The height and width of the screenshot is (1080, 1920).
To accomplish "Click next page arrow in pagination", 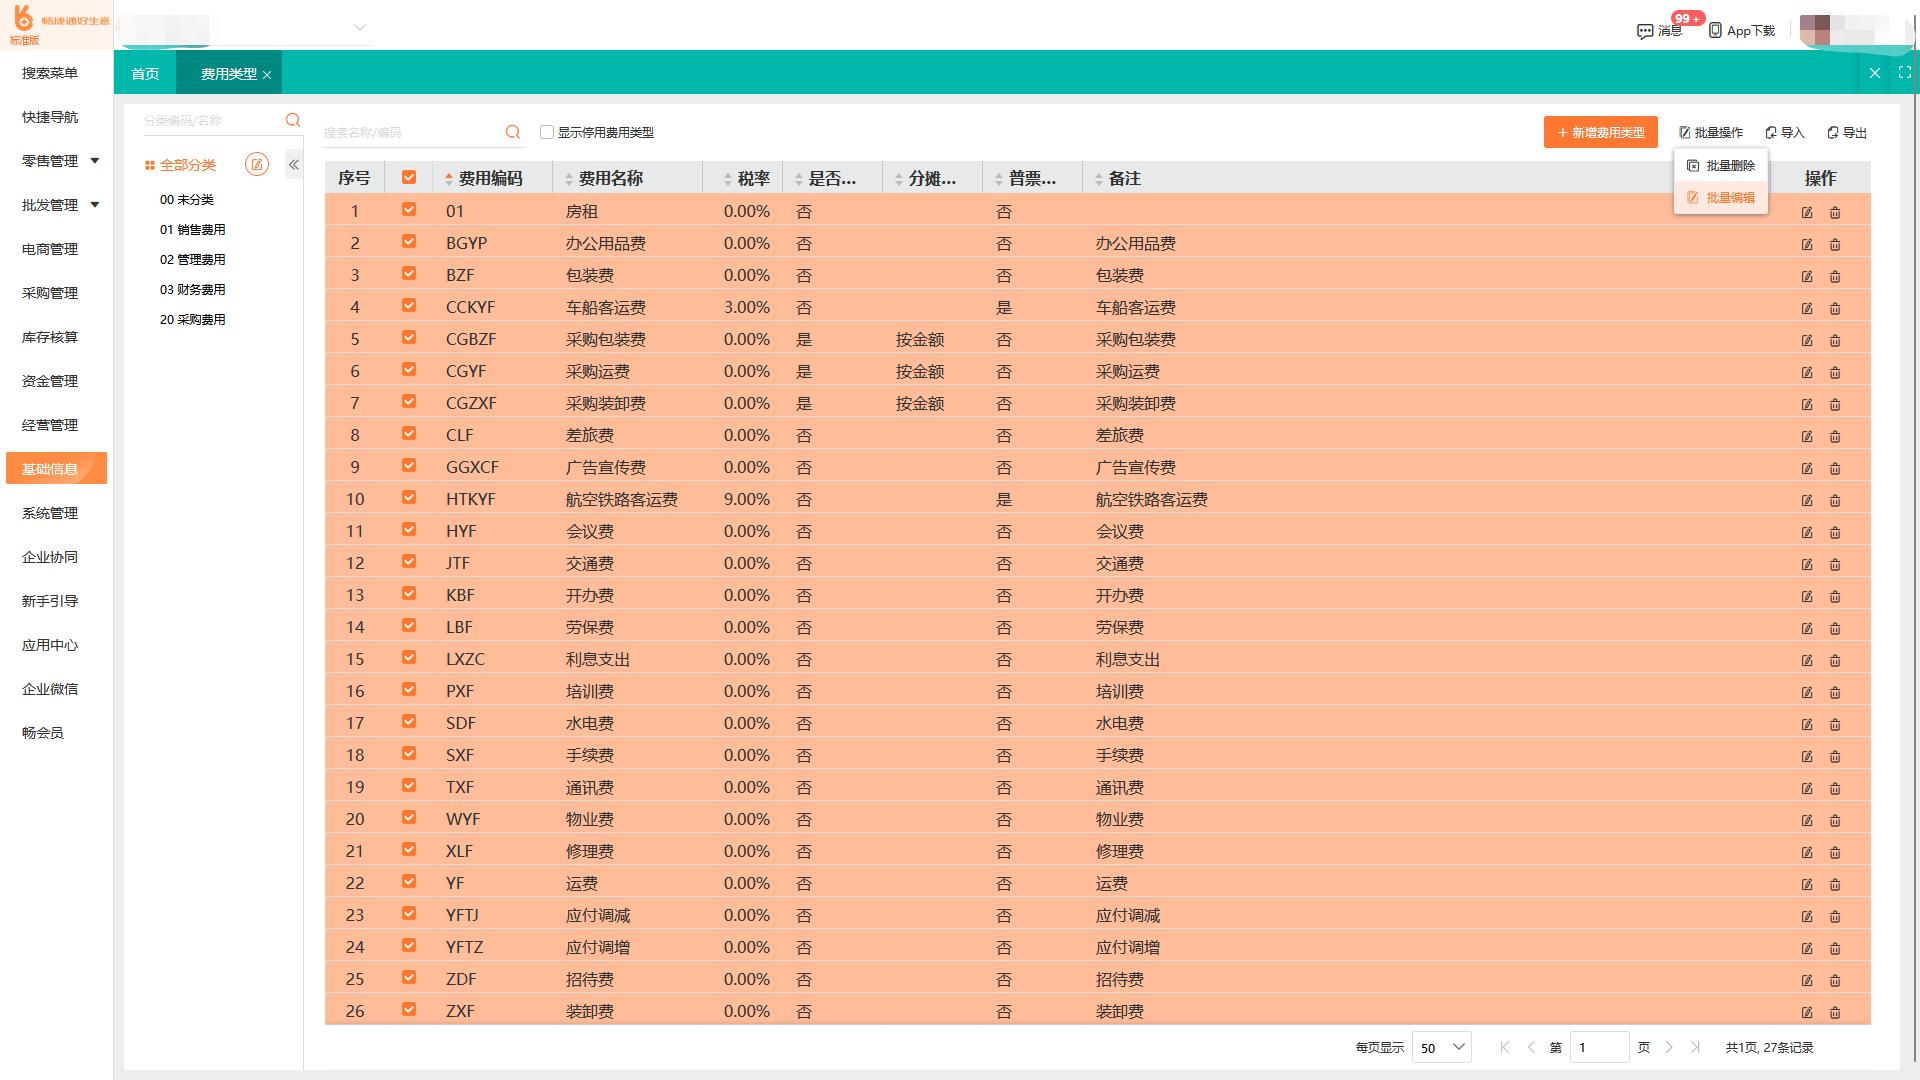I will click(x=1667, y=1048).
